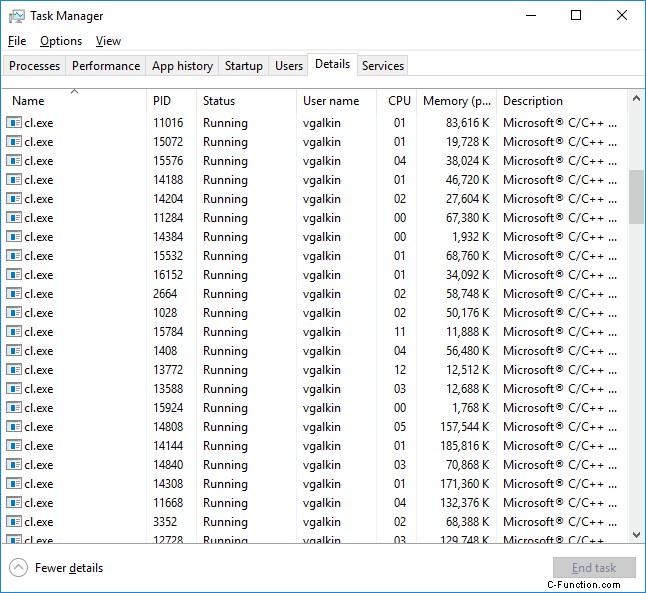The image size is (646, 593).
Task: Click the process icon in PID 15784 row
Action: 14,332
